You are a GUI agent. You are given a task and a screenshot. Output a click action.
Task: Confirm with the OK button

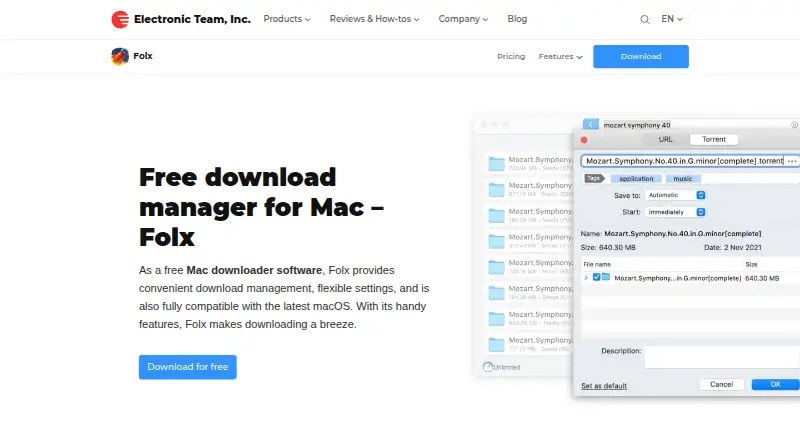tap(776, 384)
